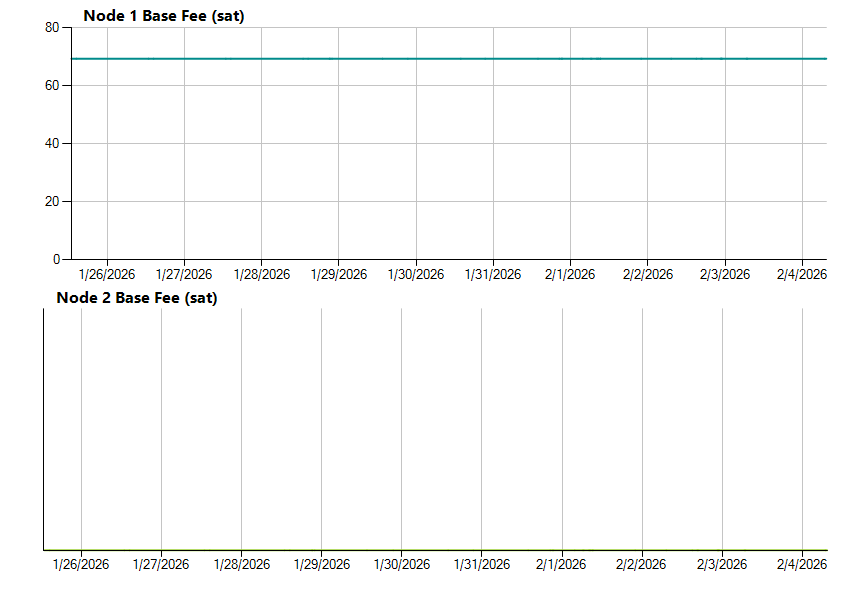This screenshot has width=860, height=600.
Task: Select 2/4/2026 on the Node 1 date axis
Action: [x=801, y=274]
